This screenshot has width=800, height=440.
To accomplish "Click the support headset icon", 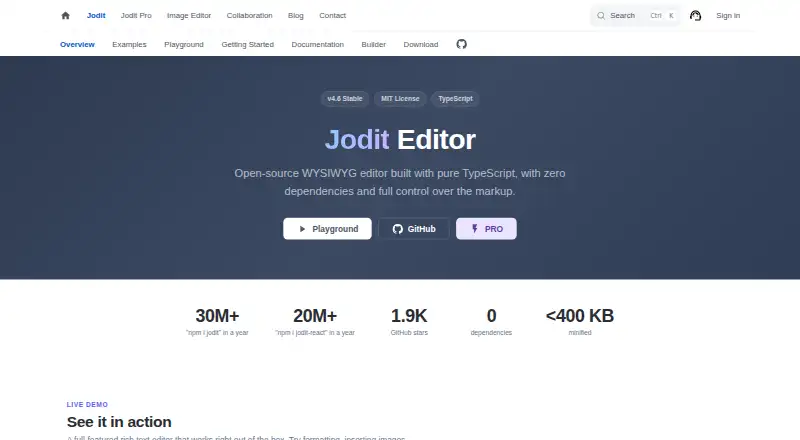I will pos(695,15).
